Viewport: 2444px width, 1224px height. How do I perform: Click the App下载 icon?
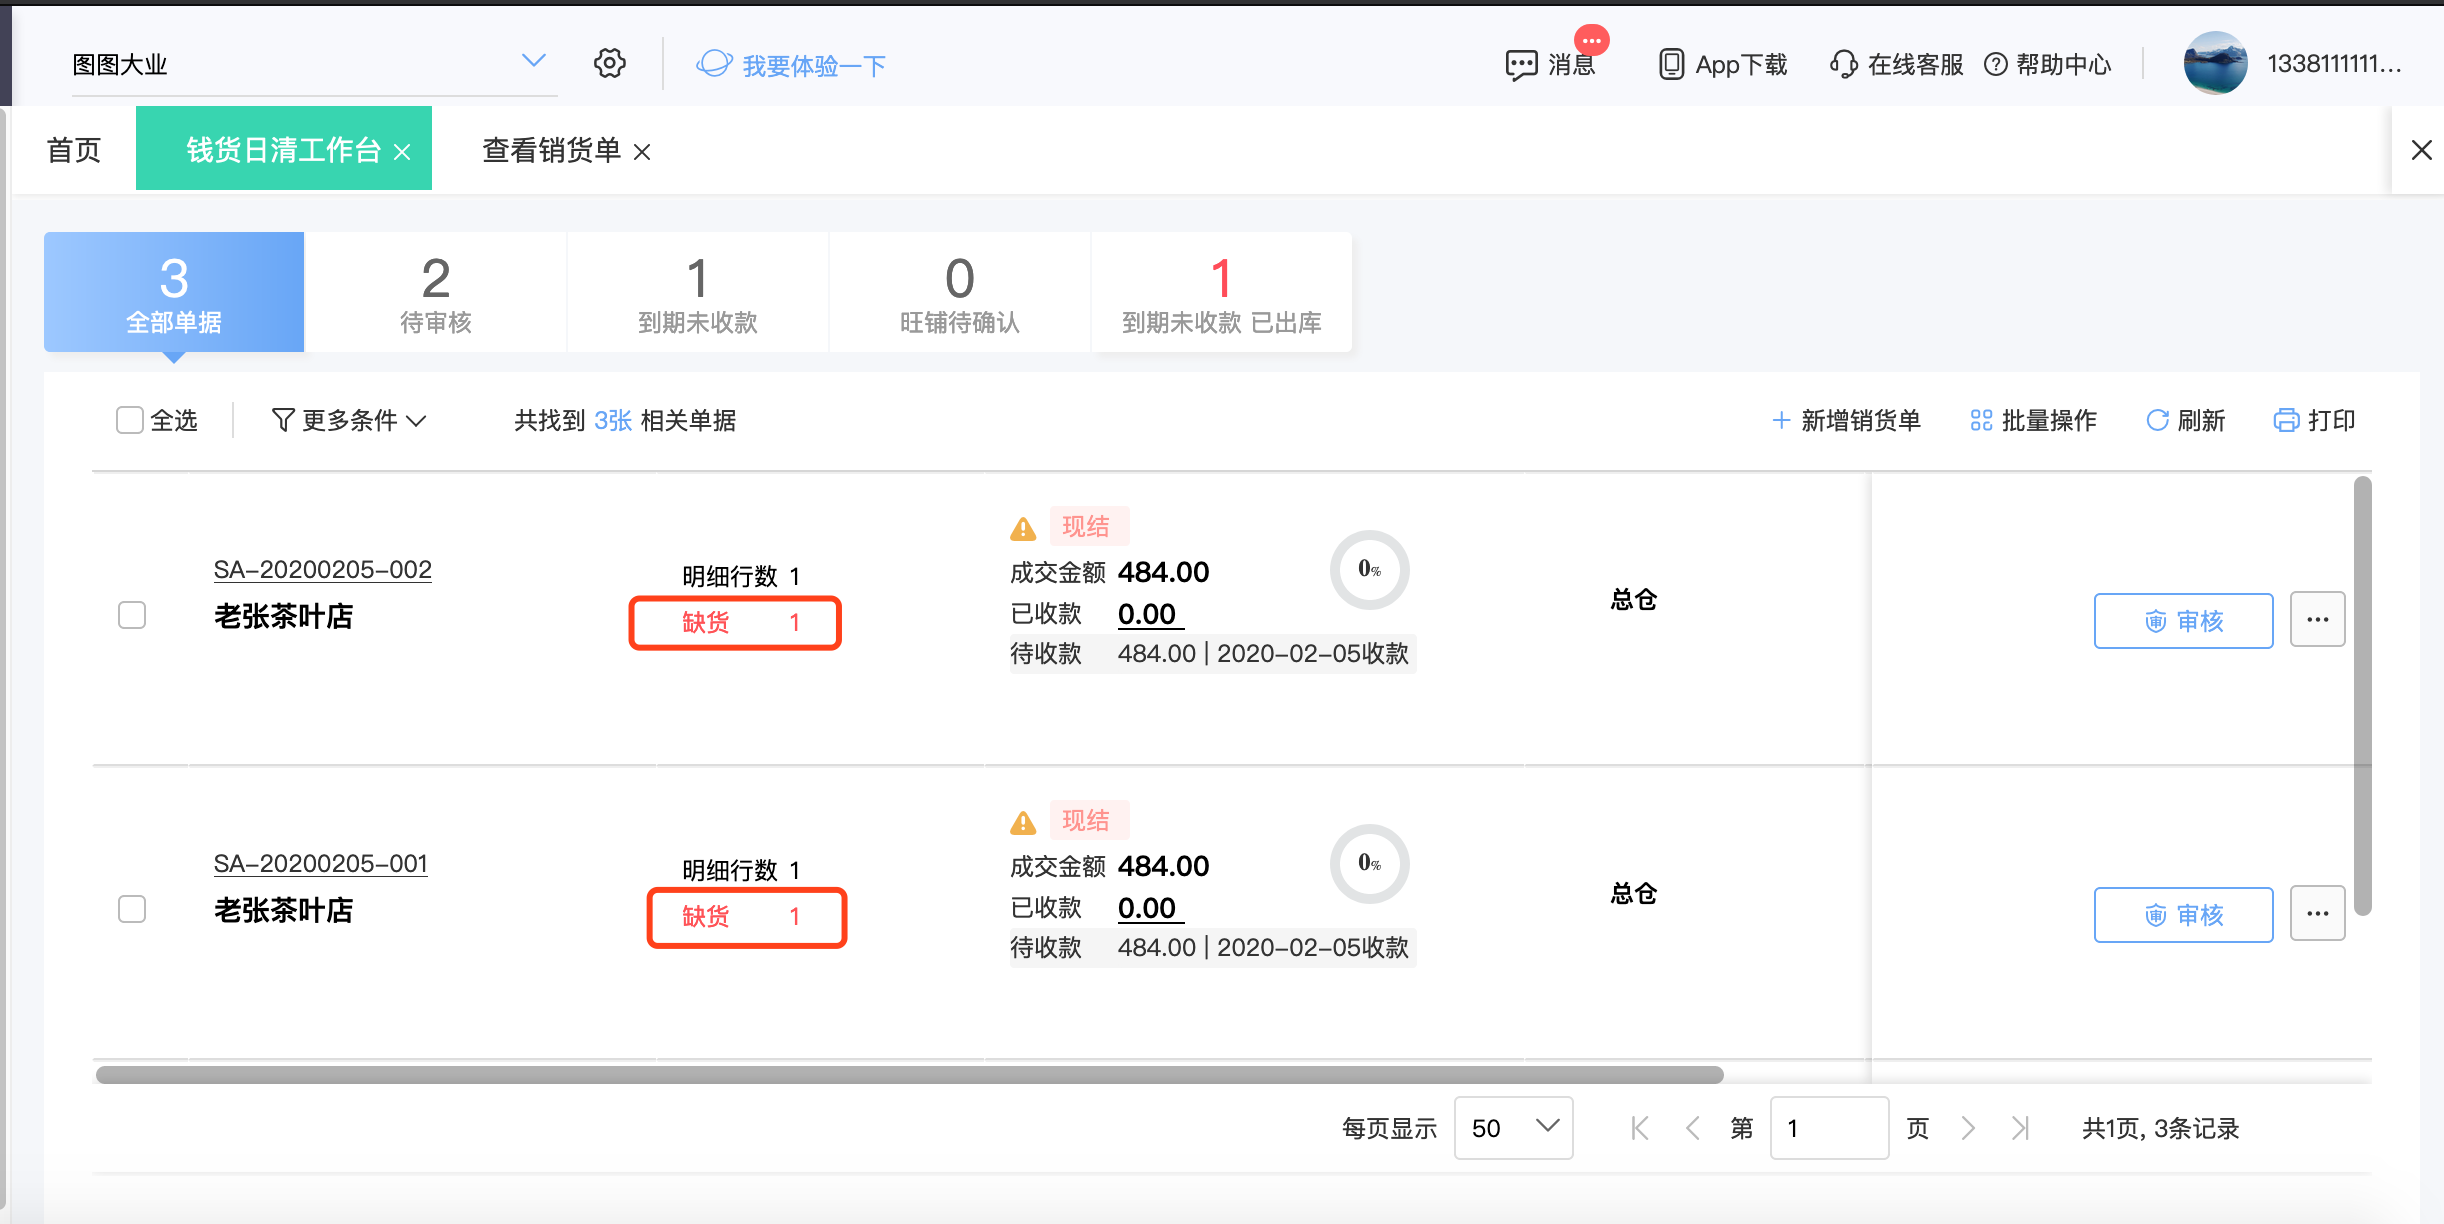[1667, 62]
